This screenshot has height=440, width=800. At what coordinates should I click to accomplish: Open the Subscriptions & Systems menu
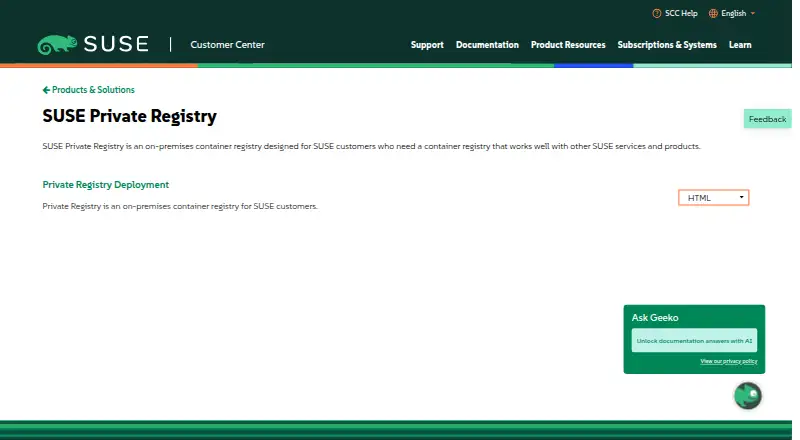667,45
